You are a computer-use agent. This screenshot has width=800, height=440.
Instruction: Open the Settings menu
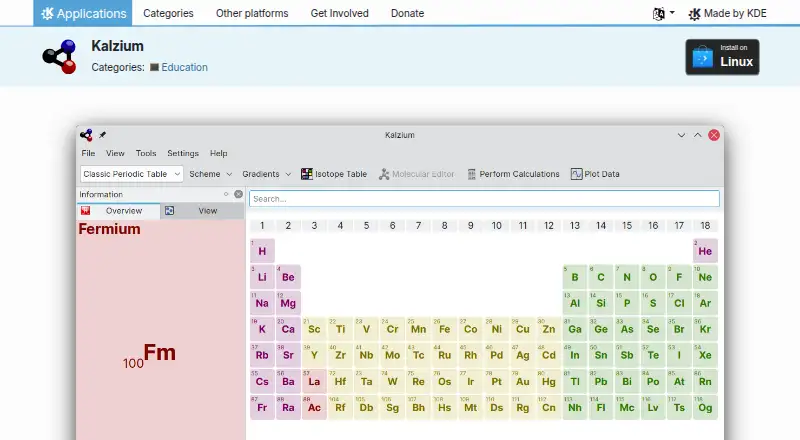coord(183,153)
